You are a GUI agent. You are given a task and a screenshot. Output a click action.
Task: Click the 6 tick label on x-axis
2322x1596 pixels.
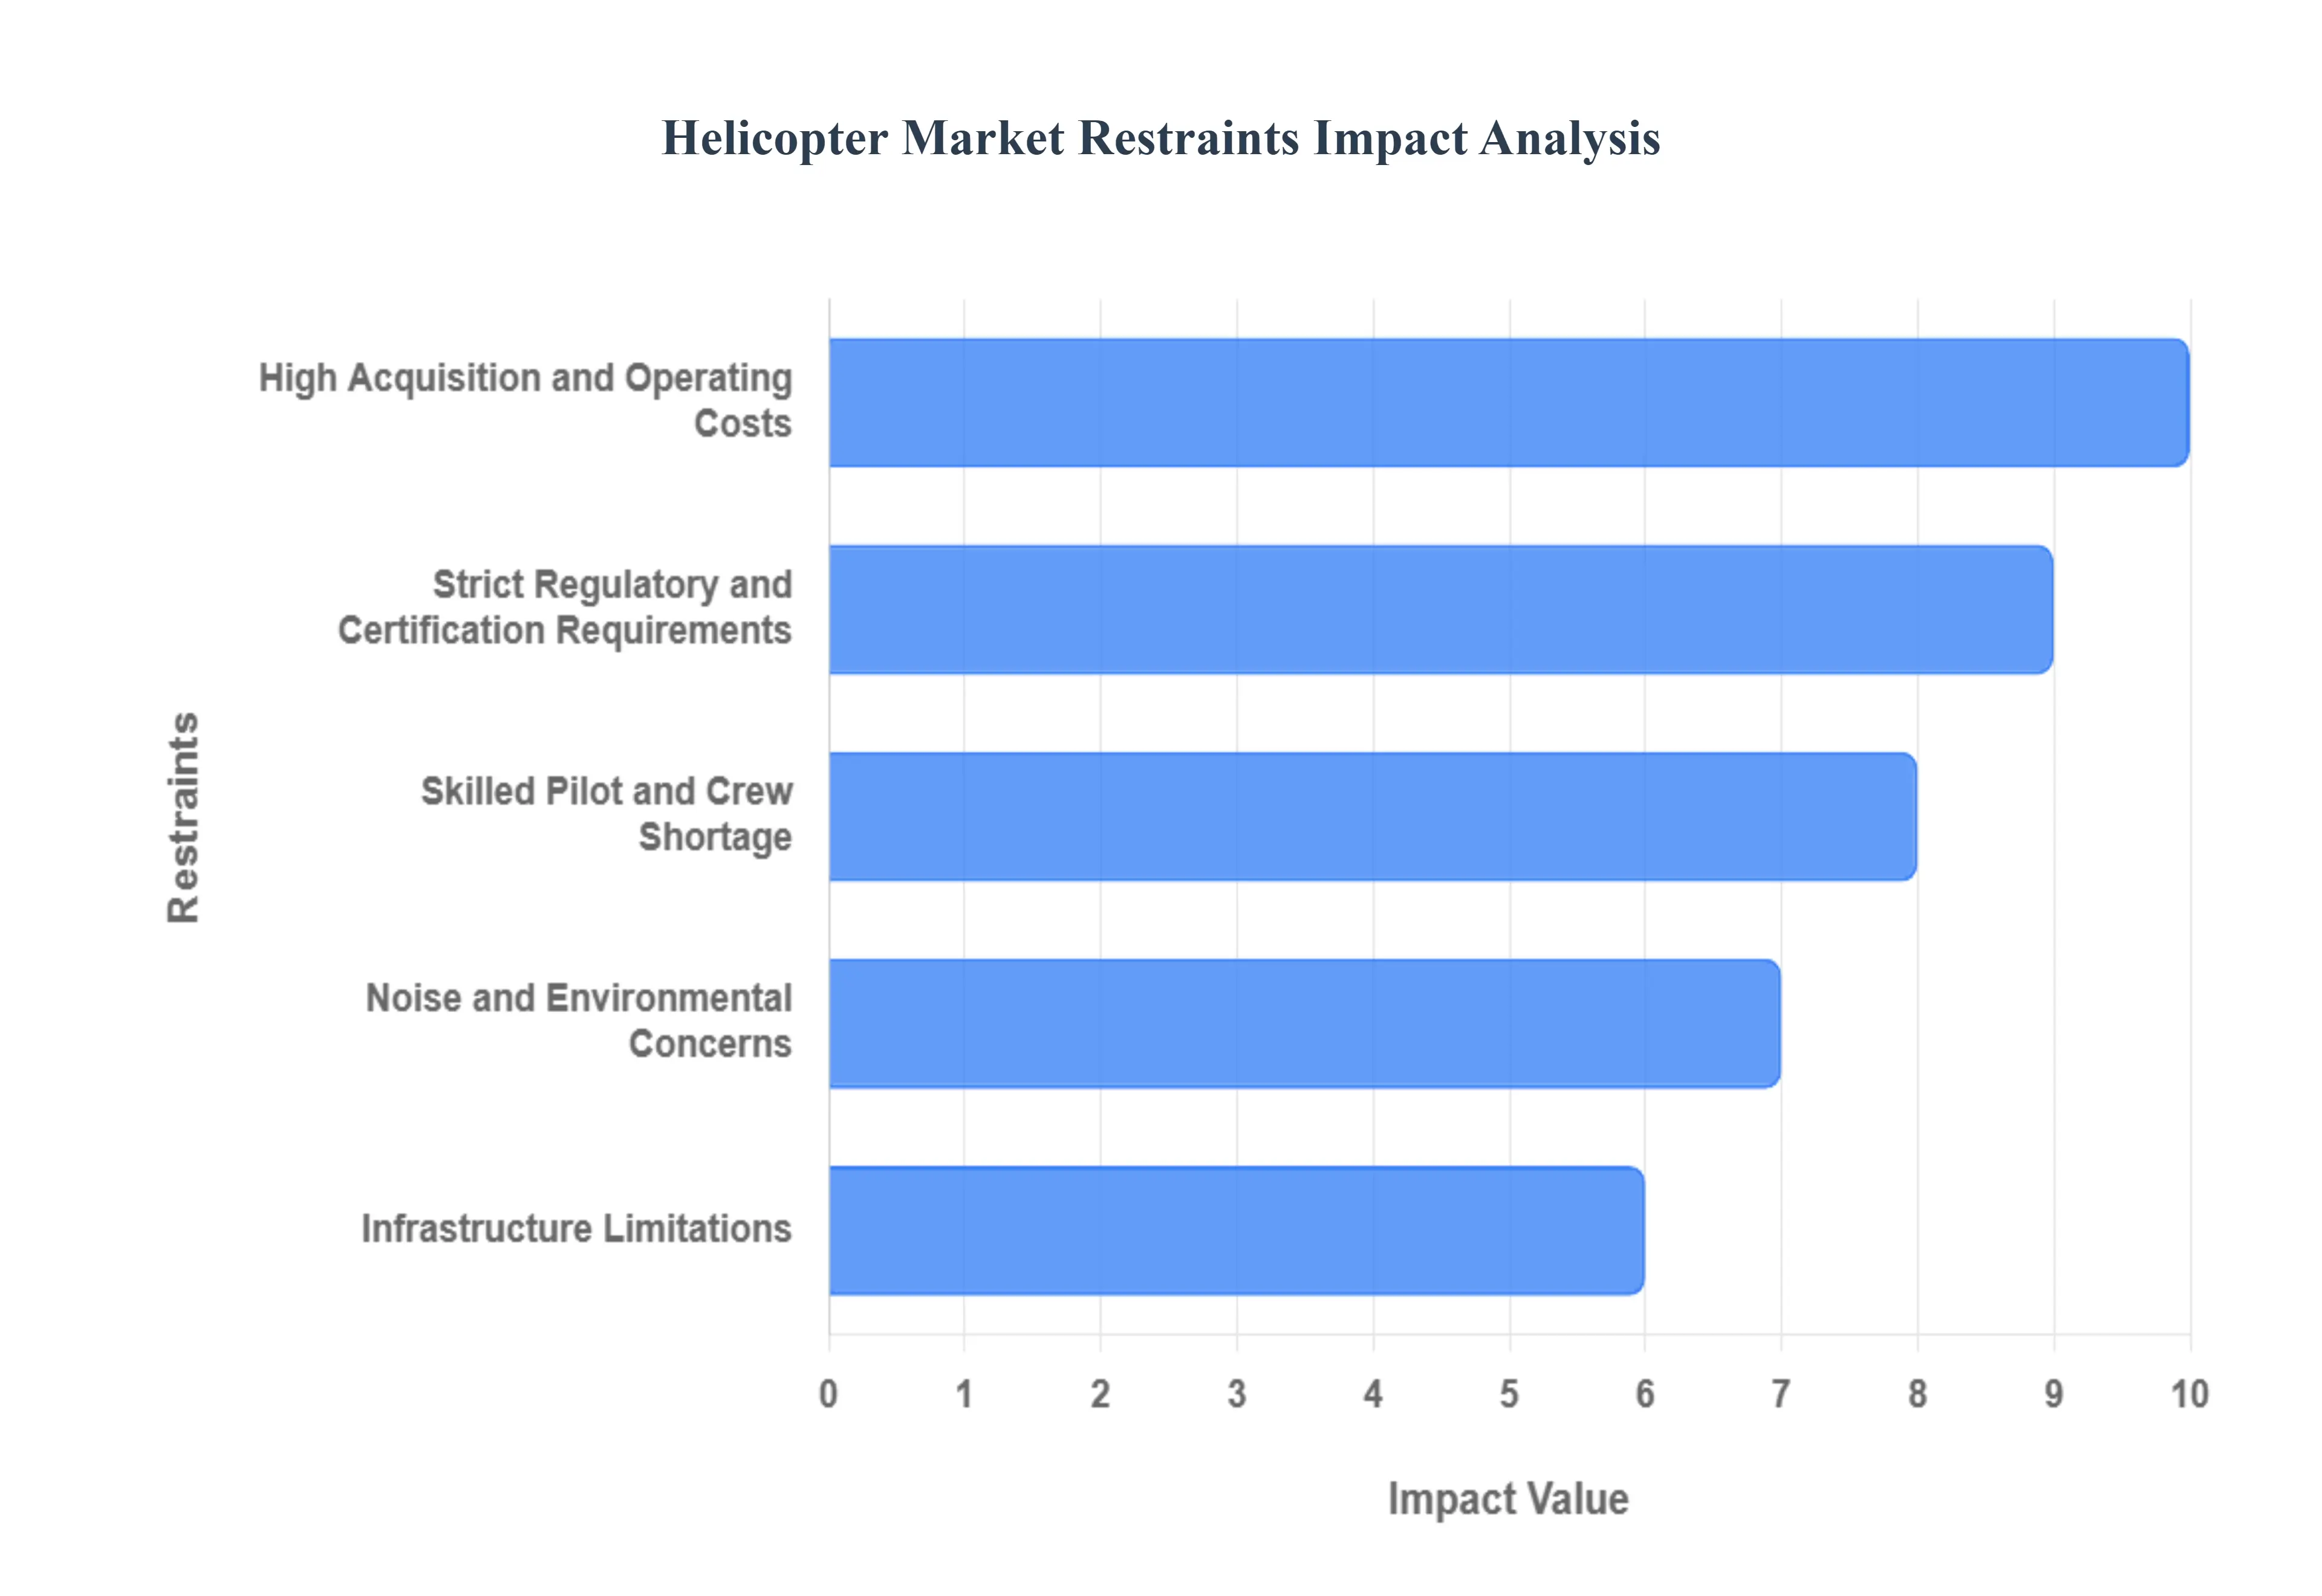point(1645,1394)
